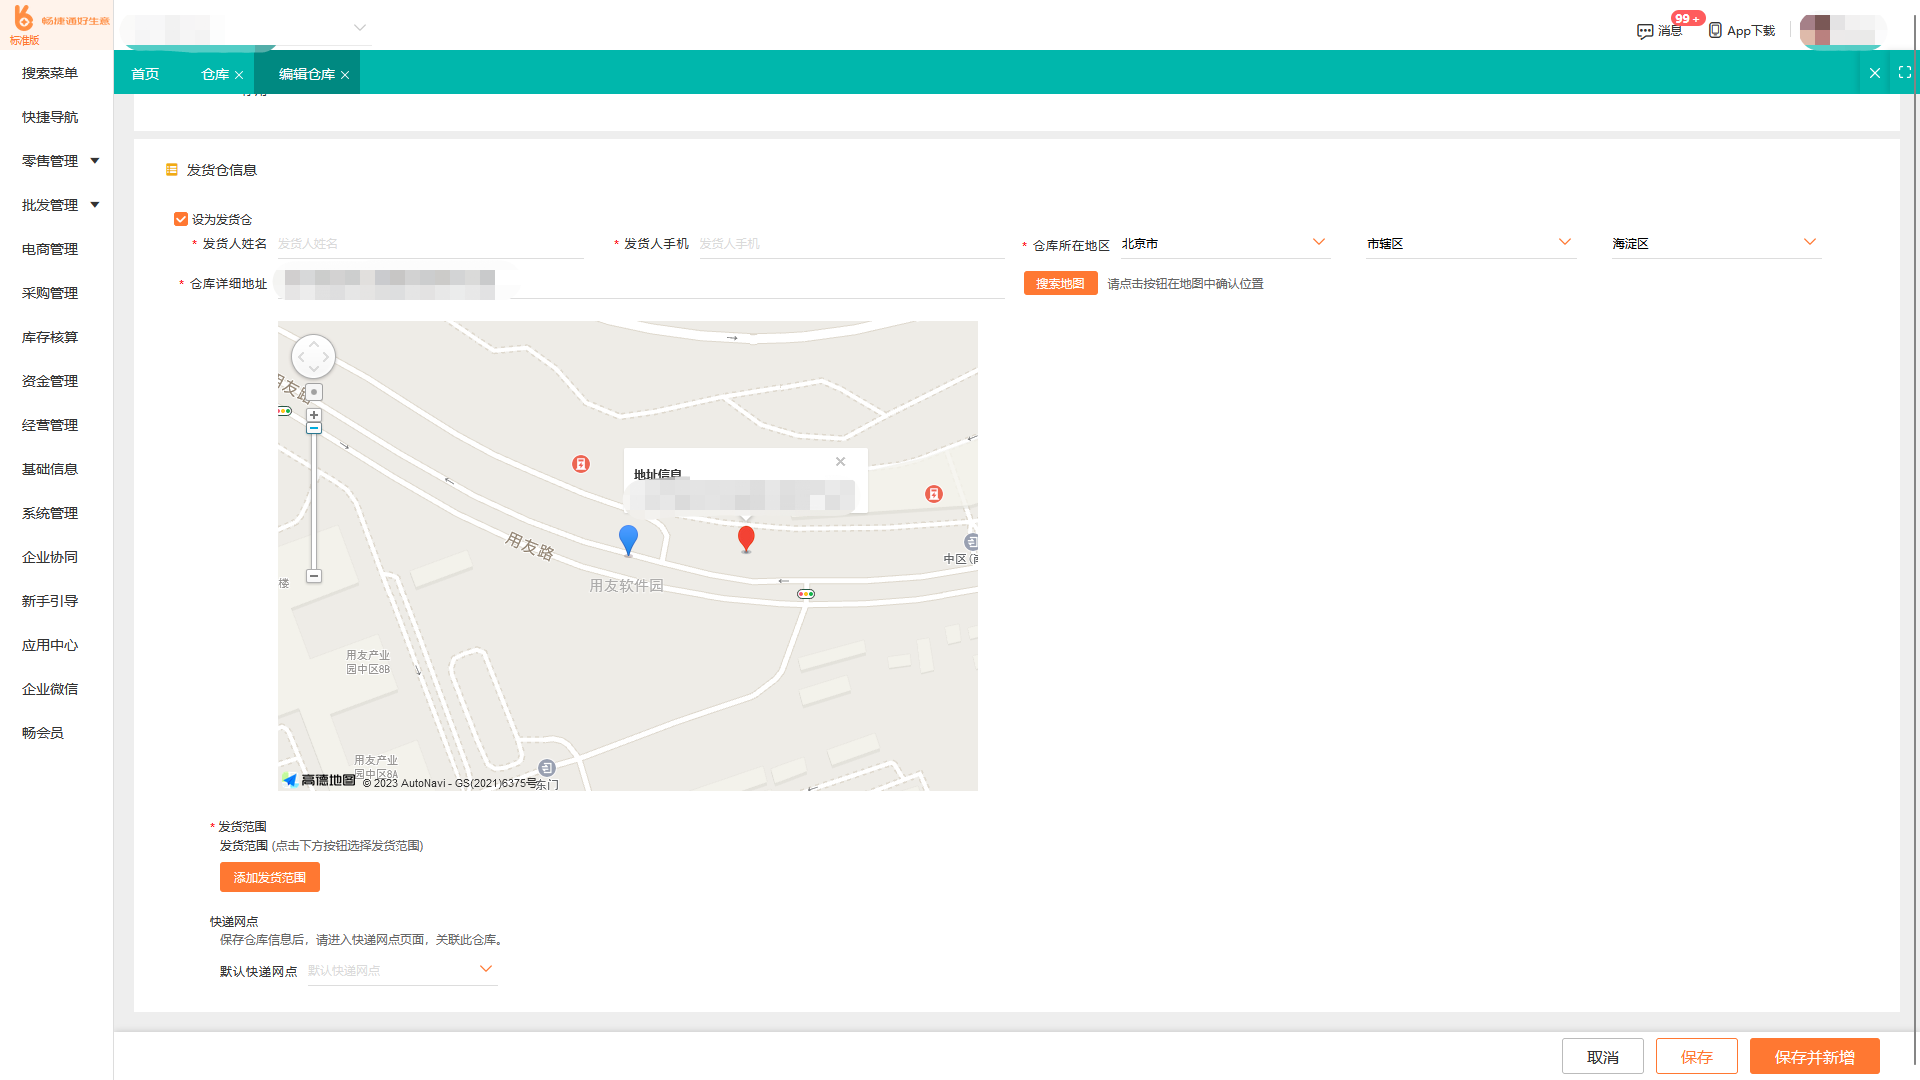The width and height of the screenshot is (1920, 1080).
Task: Click the 添加发货范围 button
Action: click(x=269, y=877)
